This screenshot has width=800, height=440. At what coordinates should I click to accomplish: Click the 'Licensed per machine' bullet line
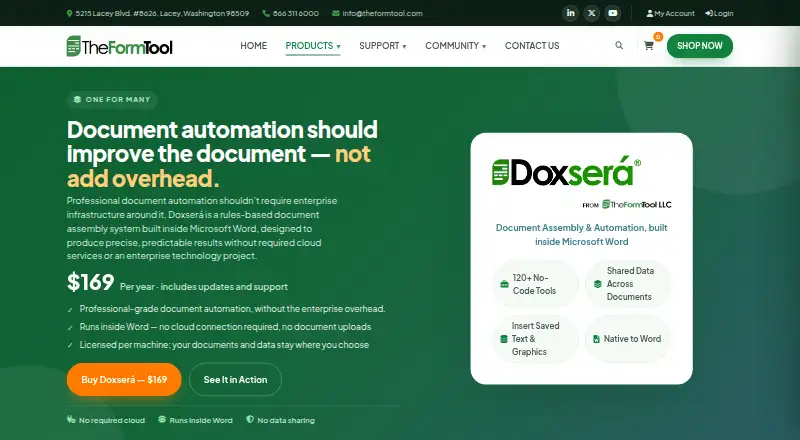coord(224,345)
